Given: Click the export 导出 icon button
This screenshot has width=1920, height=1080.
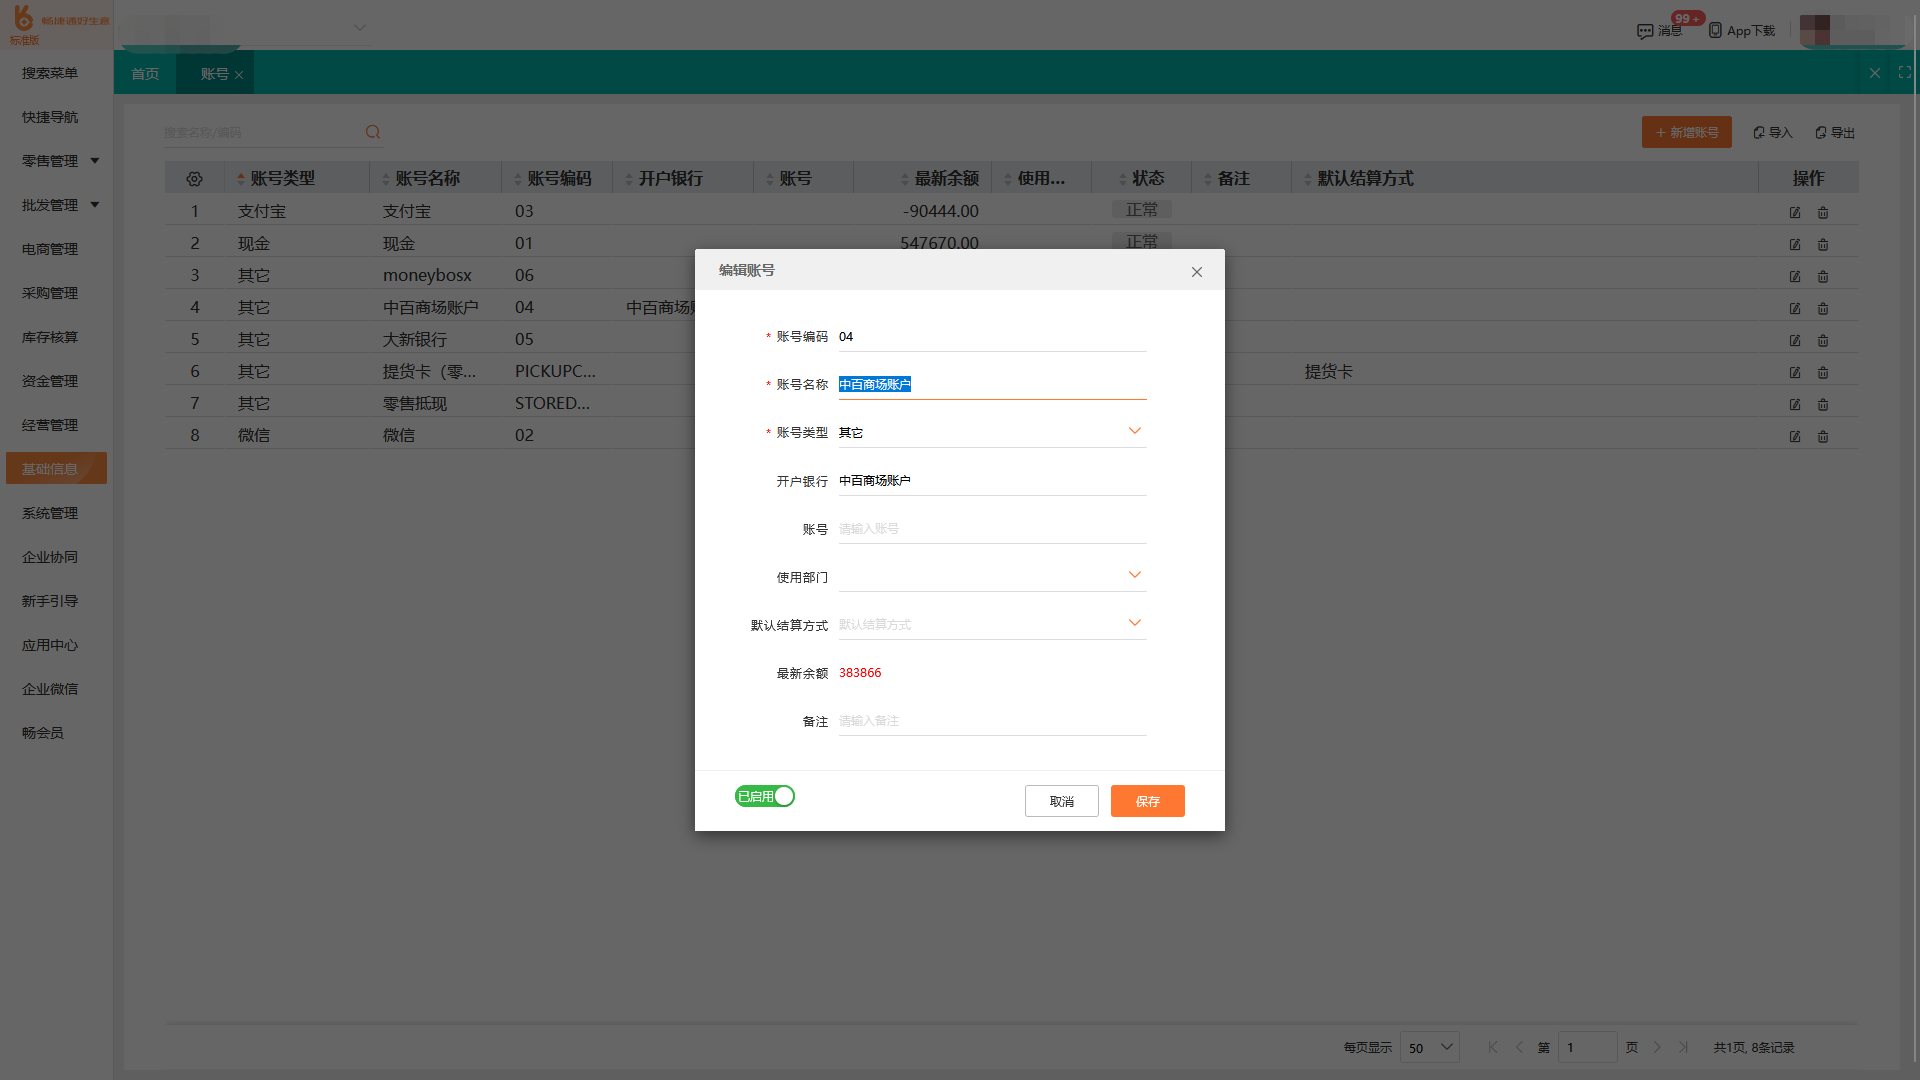Looking at the screenshot, I should click(x=1836, y=132).
